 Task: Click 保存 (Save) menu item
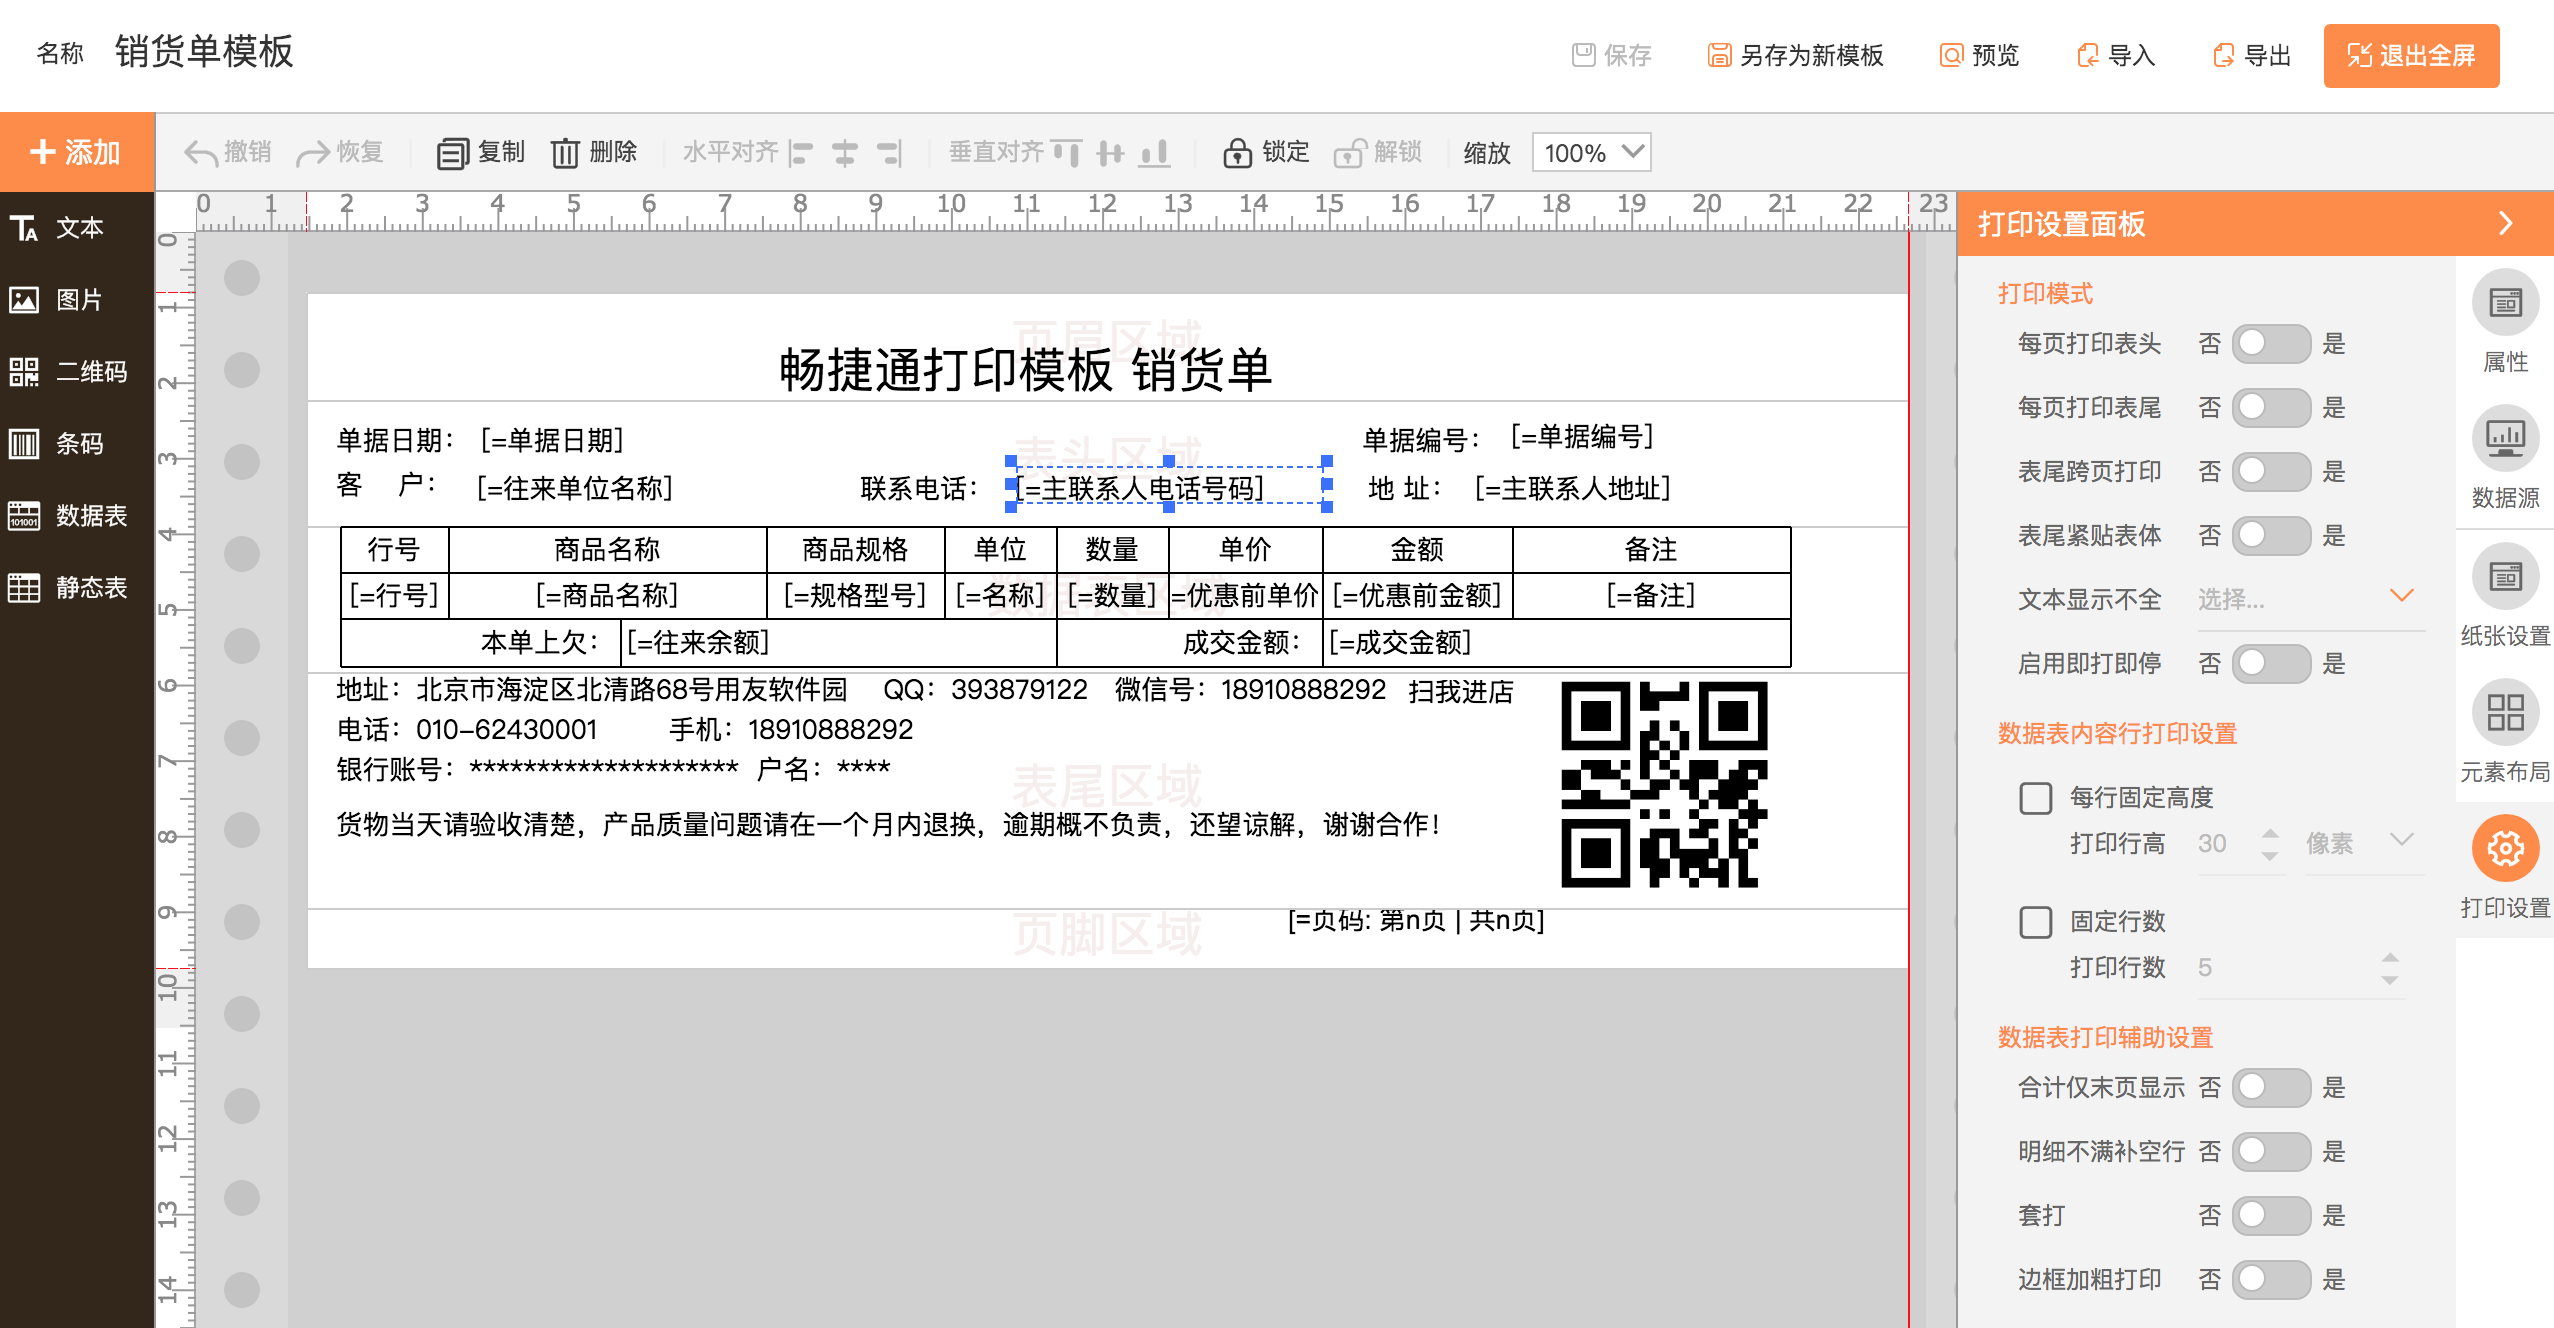pos(1613,54)
